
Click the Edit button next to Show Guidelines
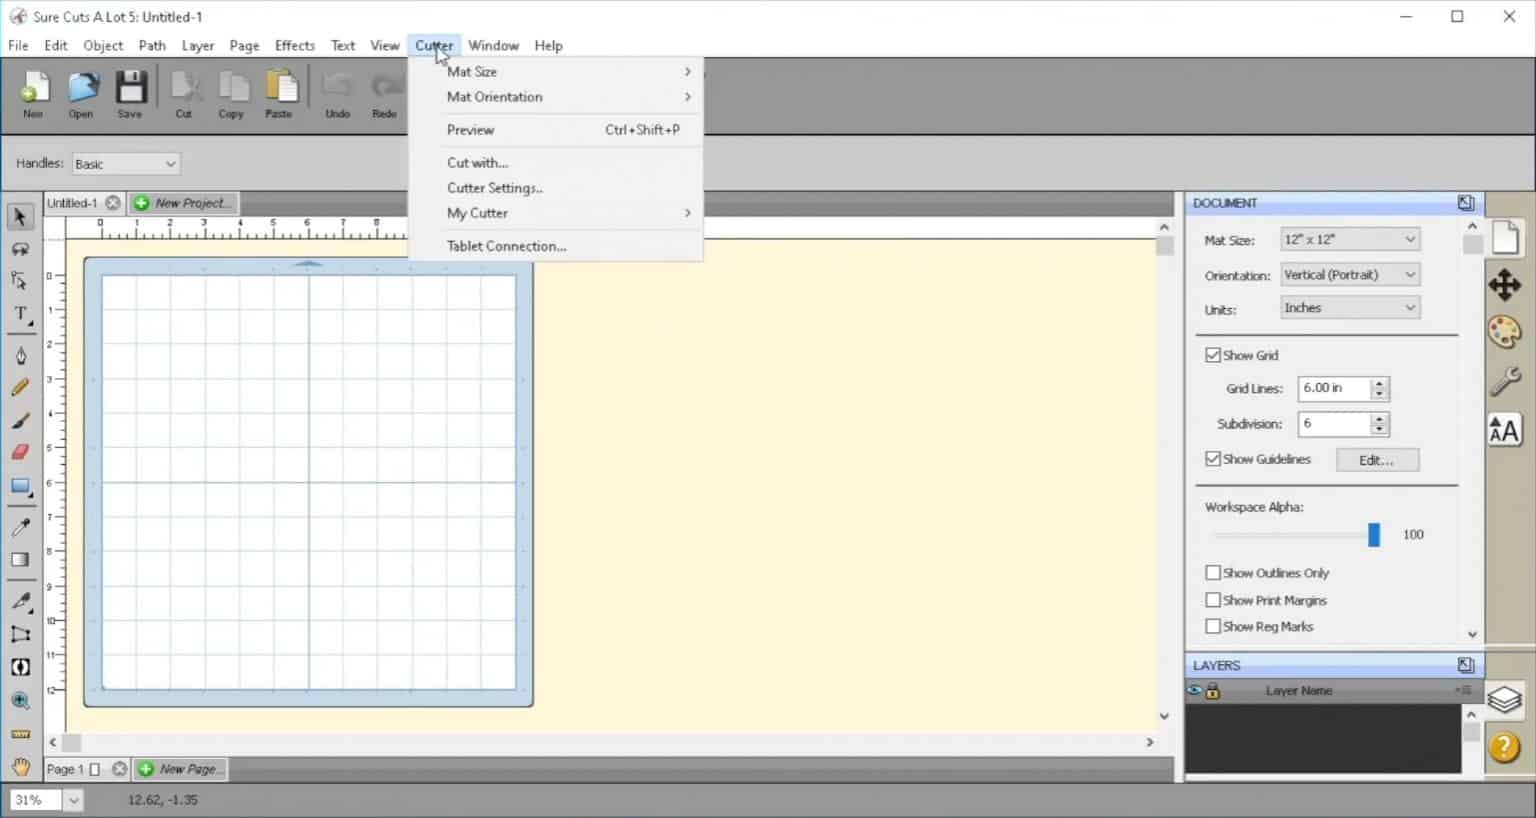1377,460
